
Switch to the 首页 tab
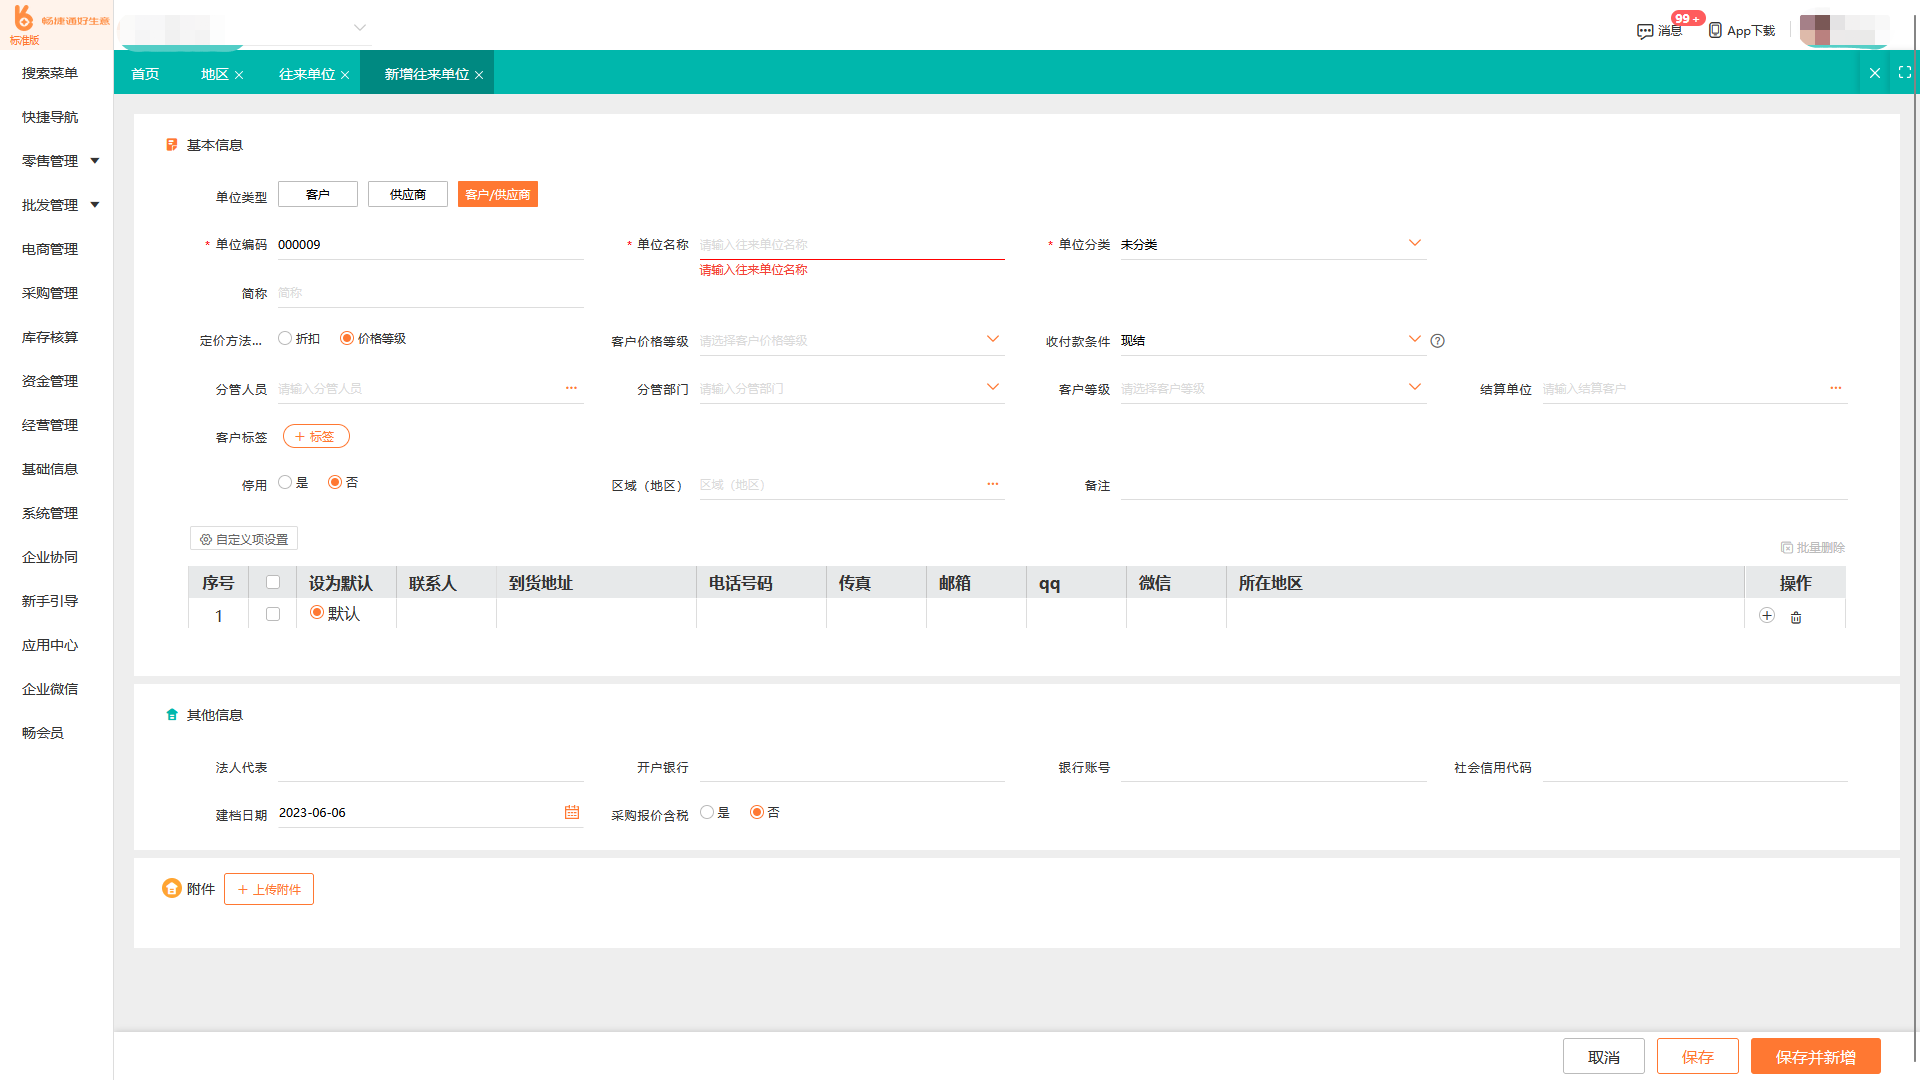[146, 73]
